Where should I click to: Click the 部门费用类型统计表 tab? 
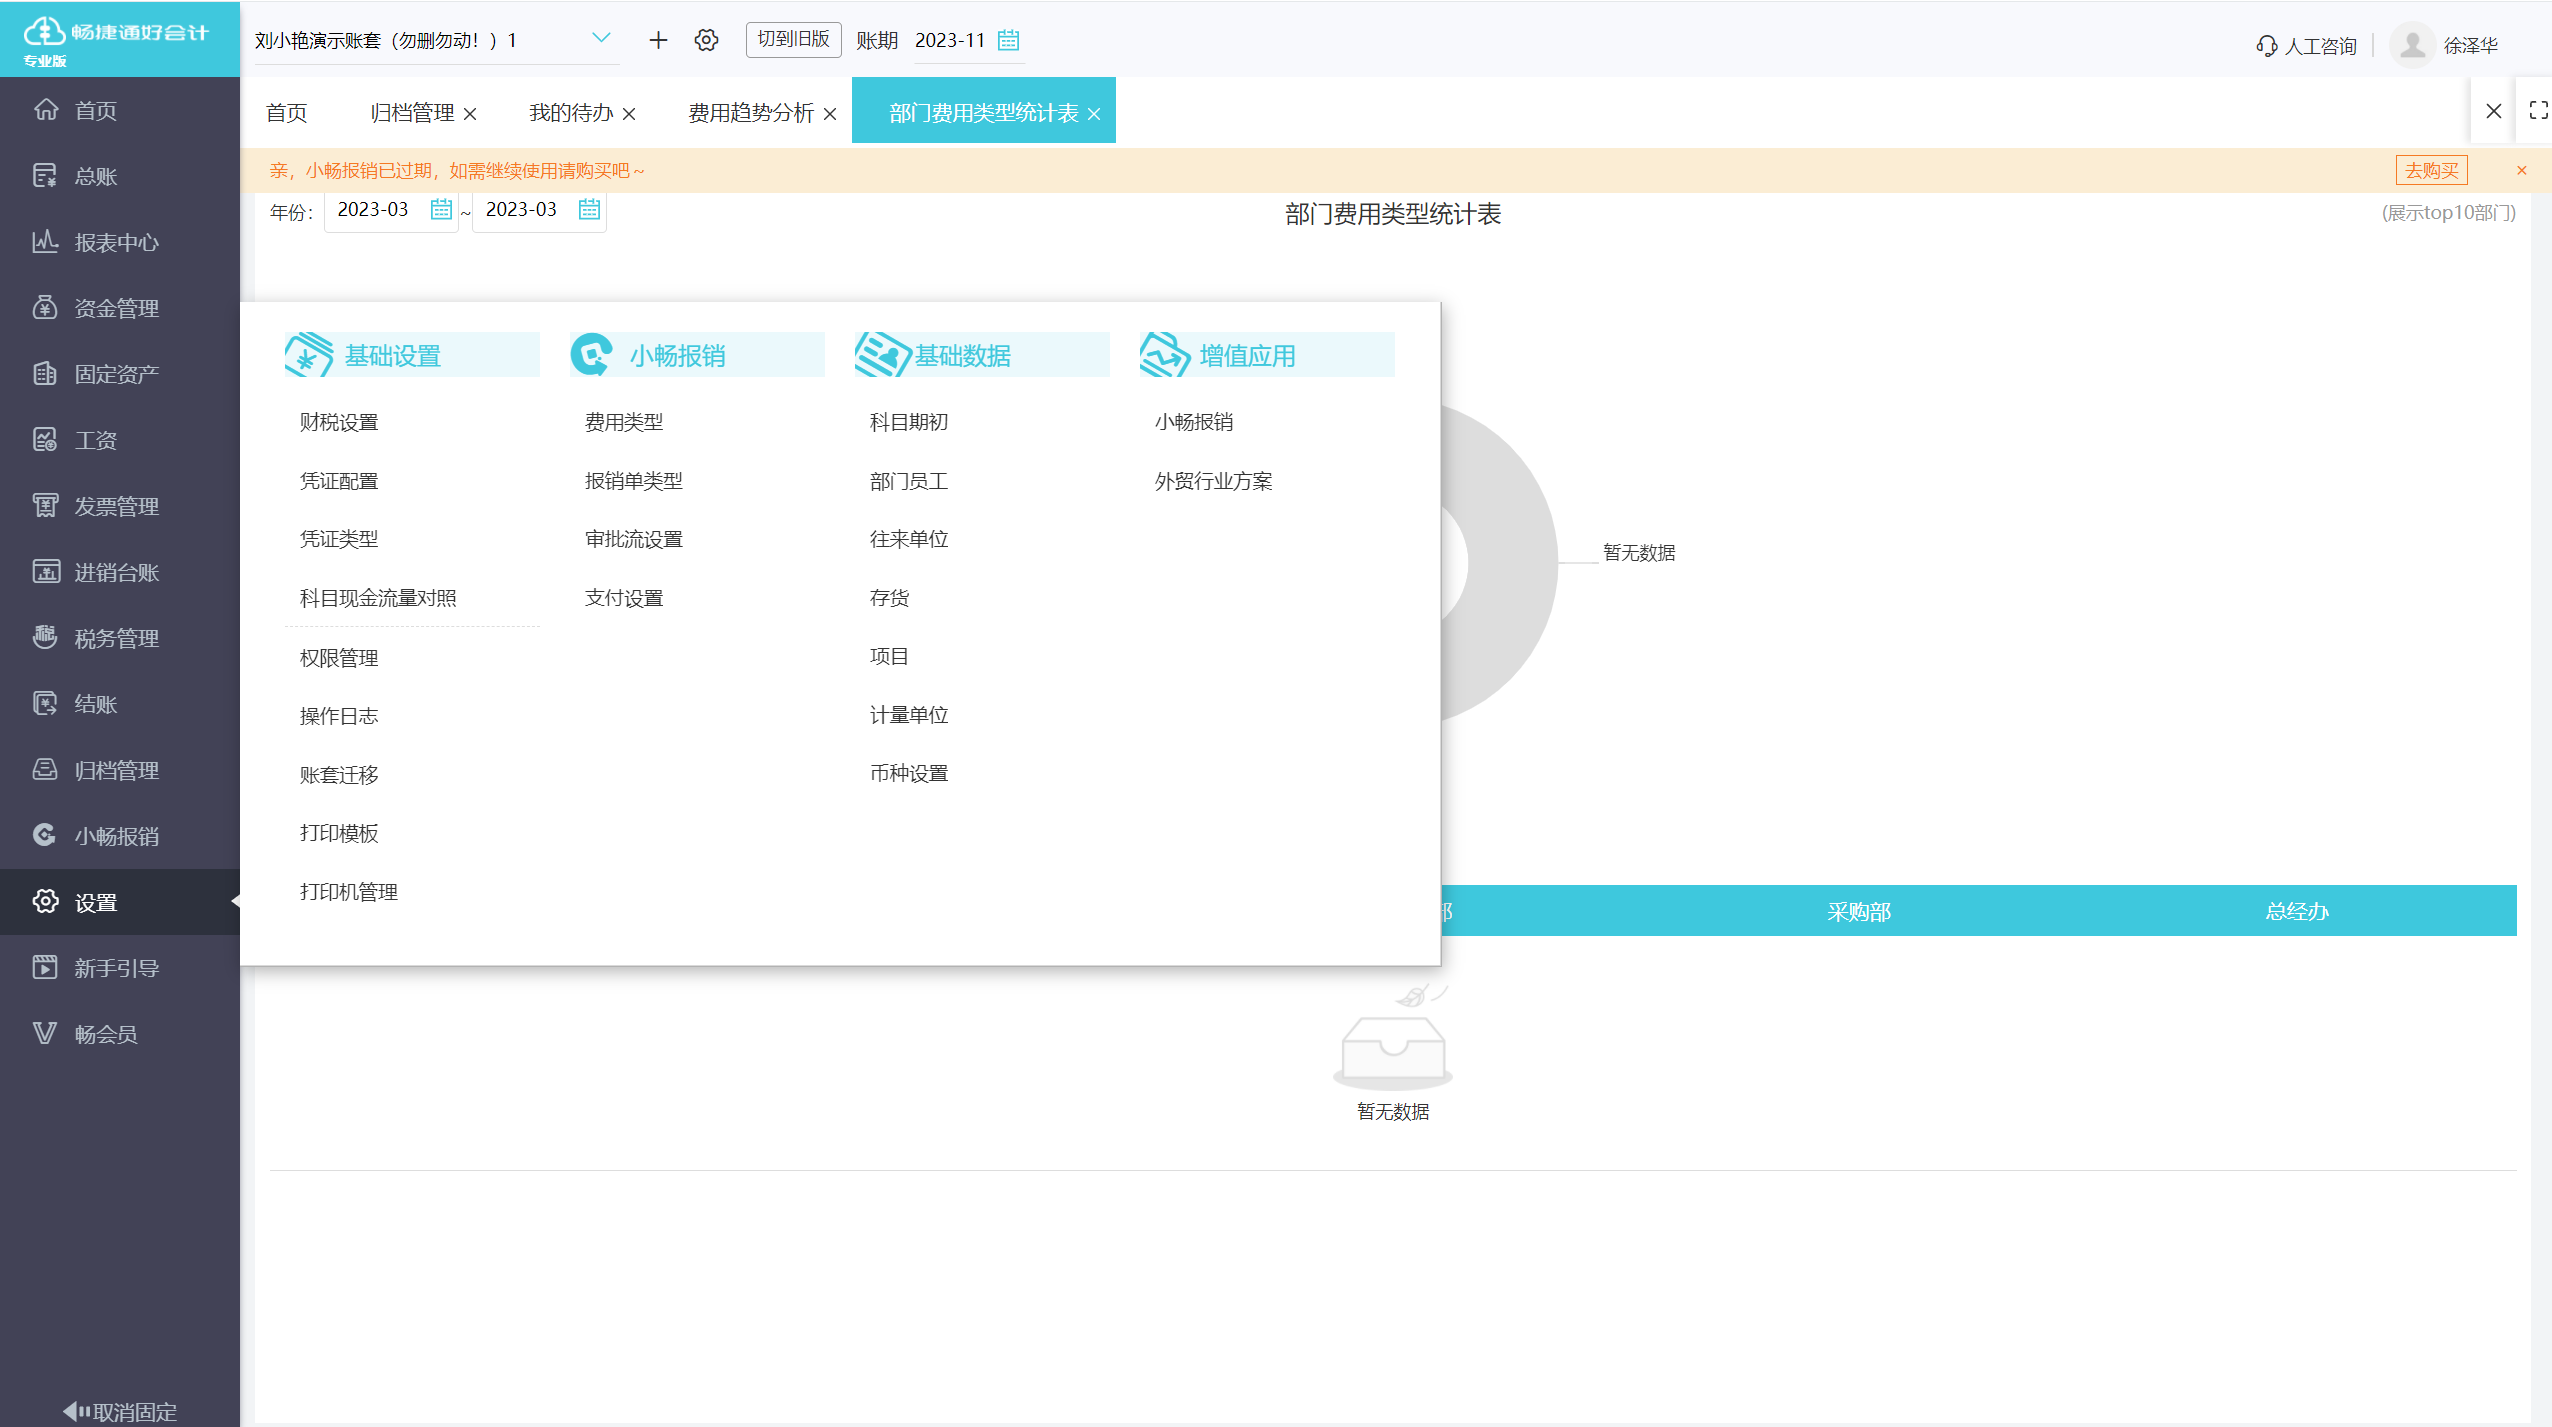(975, 110)
